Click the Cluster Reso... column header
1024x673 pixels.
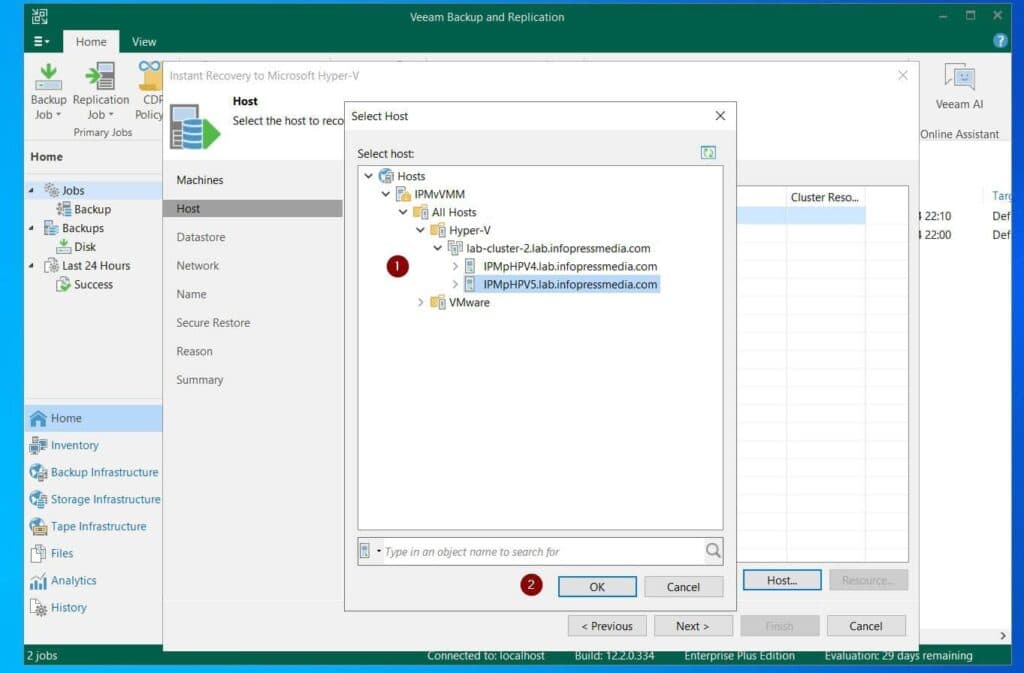(825, 197)
